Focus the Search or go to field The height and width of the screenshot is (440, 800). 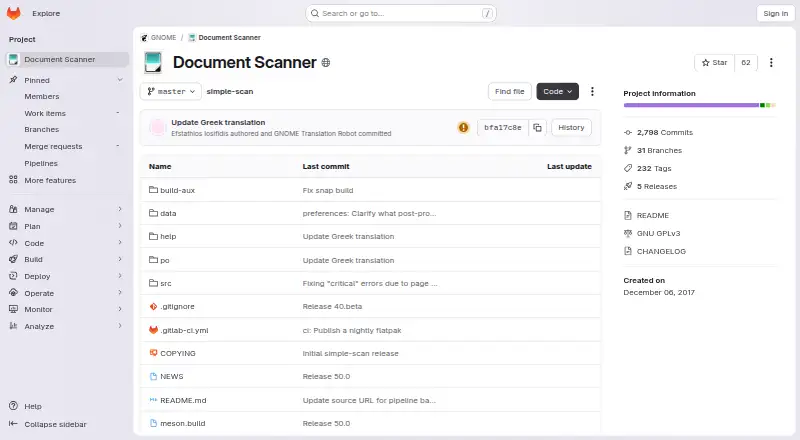coord(401,14)
